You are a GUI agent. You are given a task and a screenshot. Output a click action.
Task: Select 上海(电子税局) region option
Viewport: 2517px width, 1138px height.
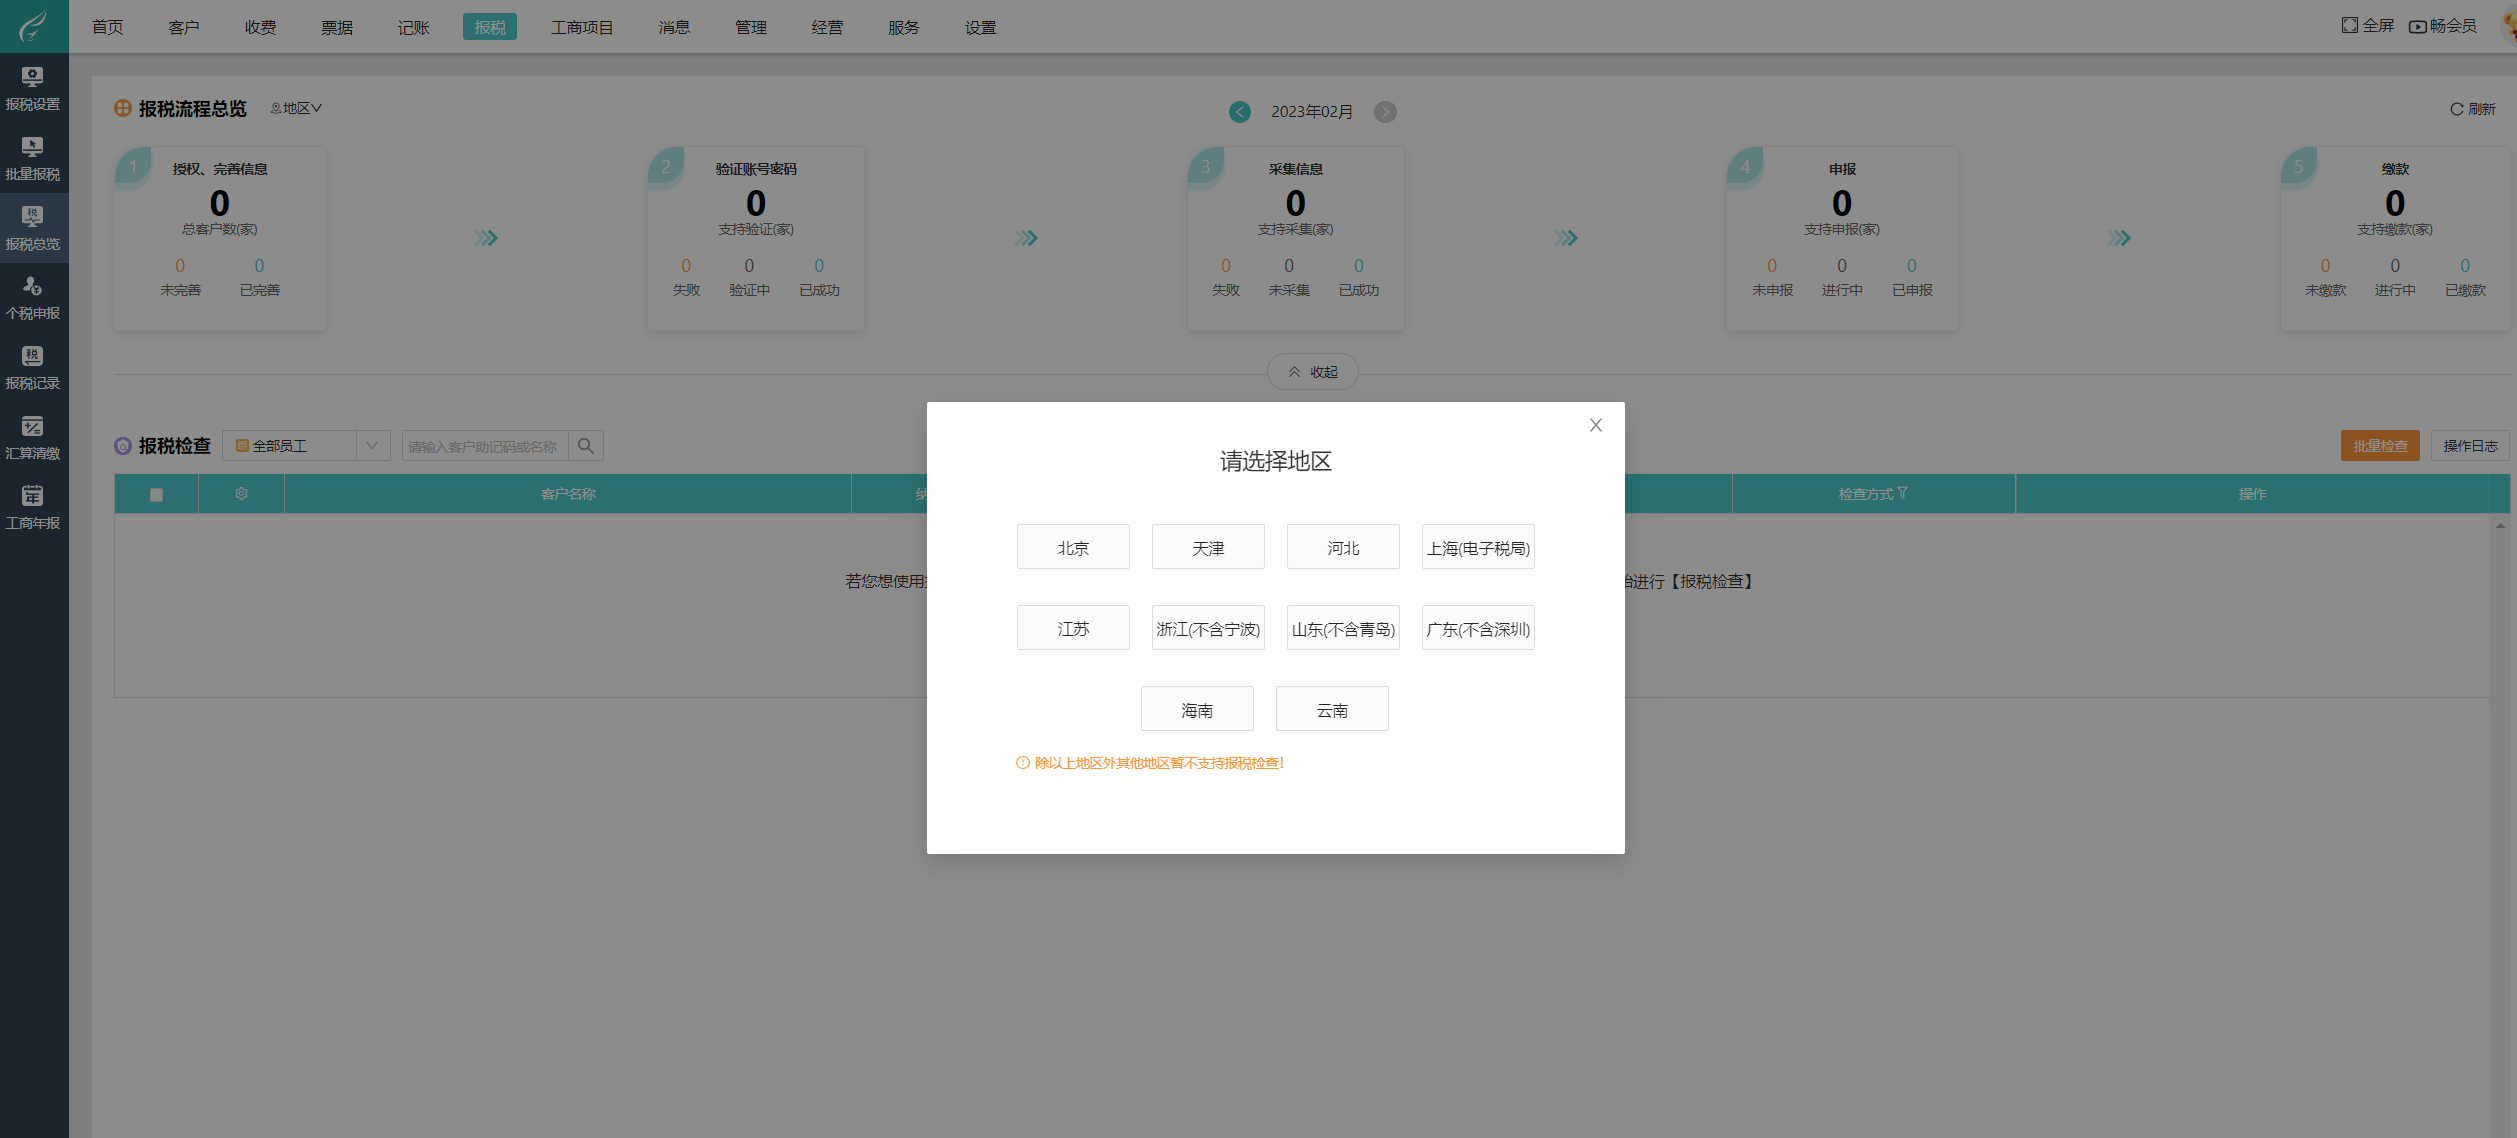tap(1477, 549)
